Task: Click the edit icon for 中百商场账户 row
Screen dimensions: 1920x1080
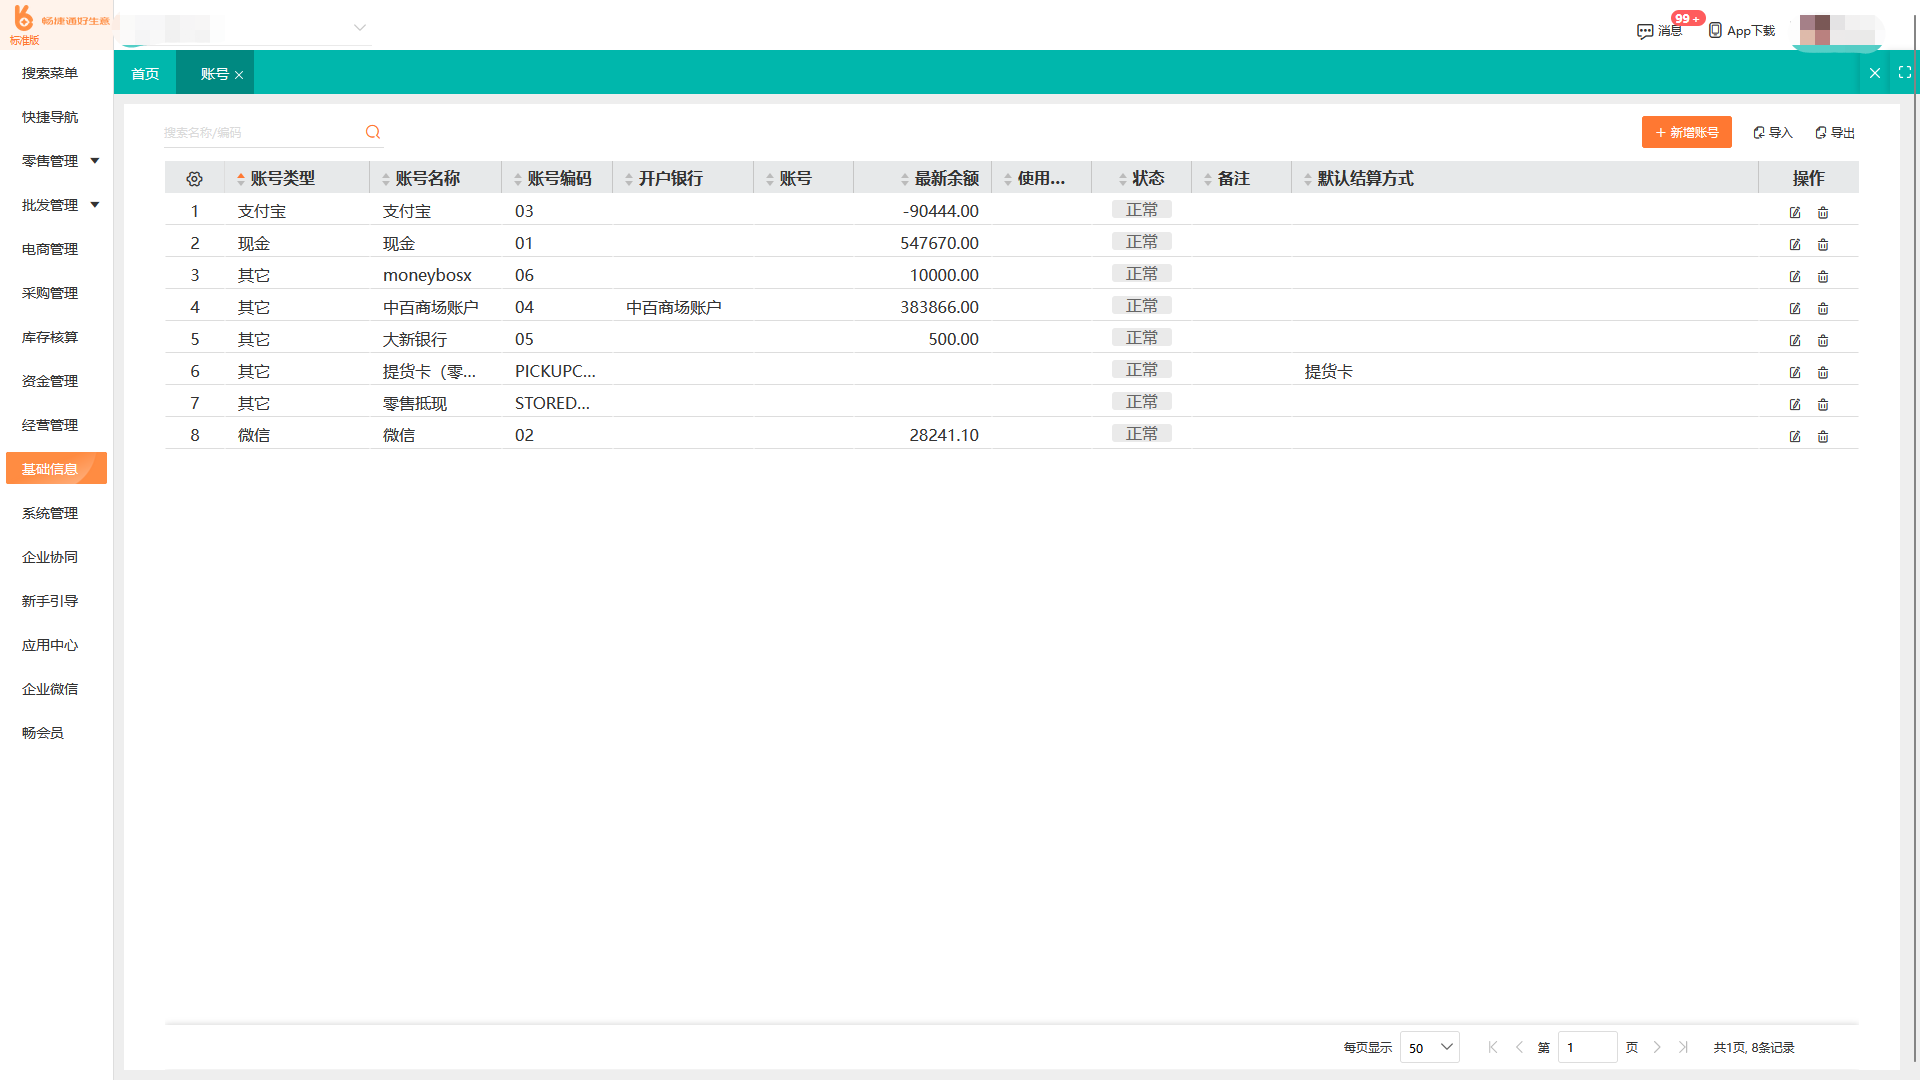Action: click(x=1795, y=306)
